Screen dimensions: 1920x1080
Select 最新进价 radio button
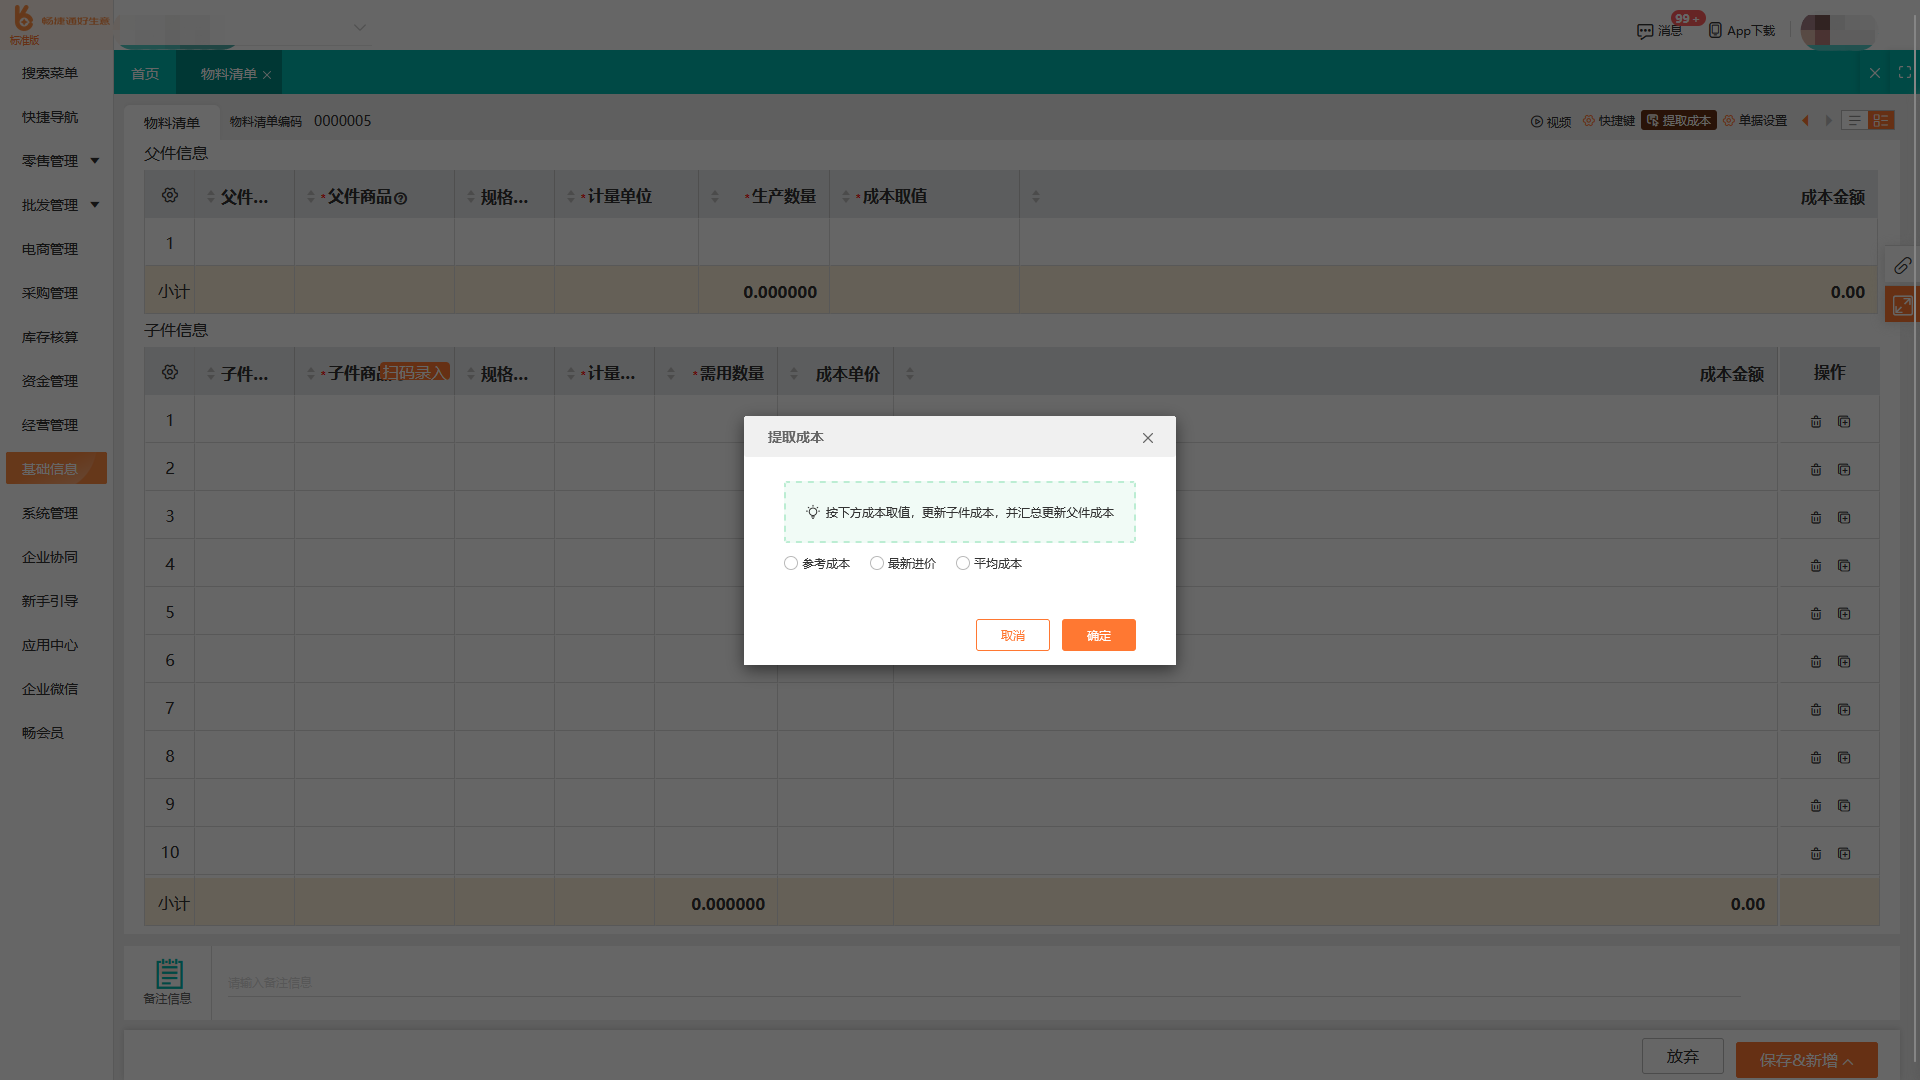[874, 563]
